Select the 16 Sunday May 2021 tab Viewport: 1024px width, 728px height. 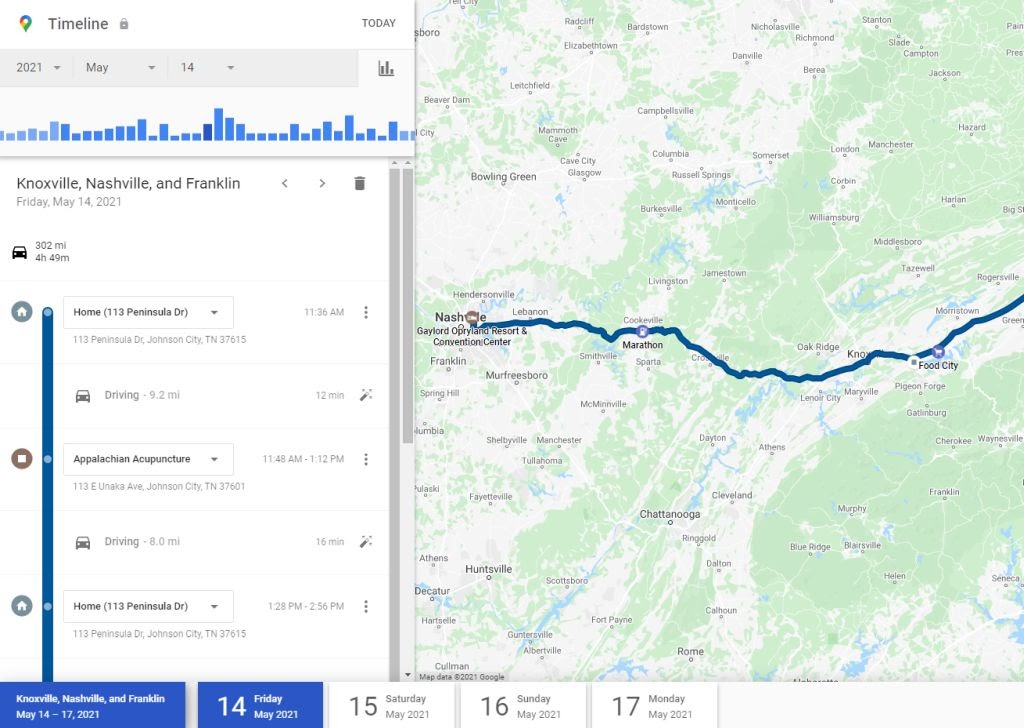pyautogui.click(x=522, y=705)
